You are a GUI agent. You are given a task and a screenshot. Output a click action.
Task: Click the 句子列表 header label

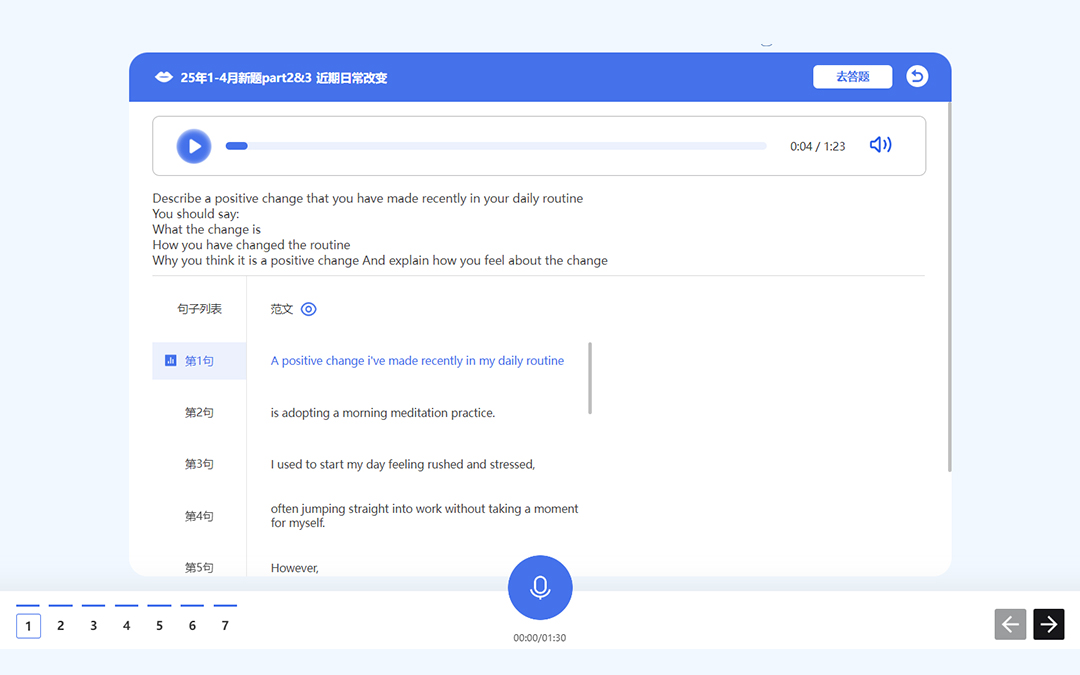[x=199, y=309]
